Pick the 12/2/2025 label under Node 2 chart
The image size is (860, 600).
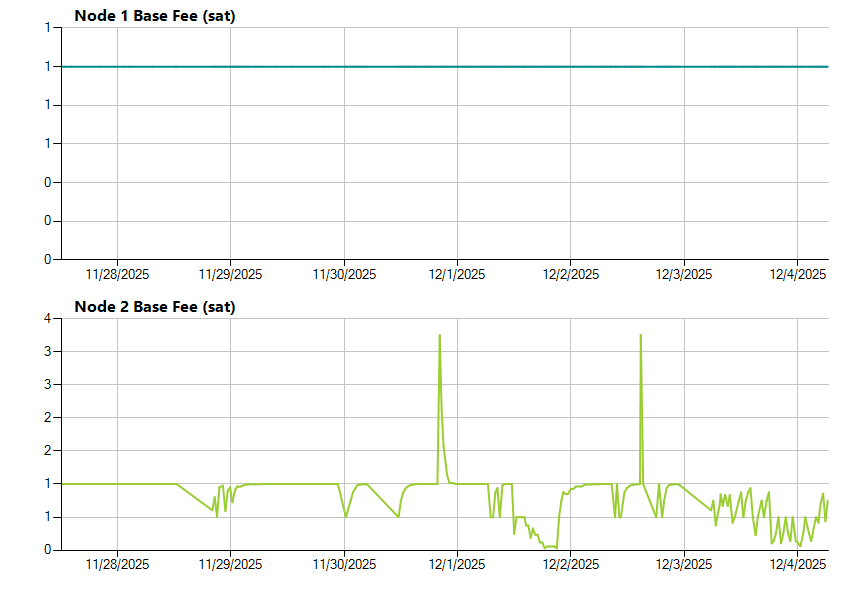570,565
